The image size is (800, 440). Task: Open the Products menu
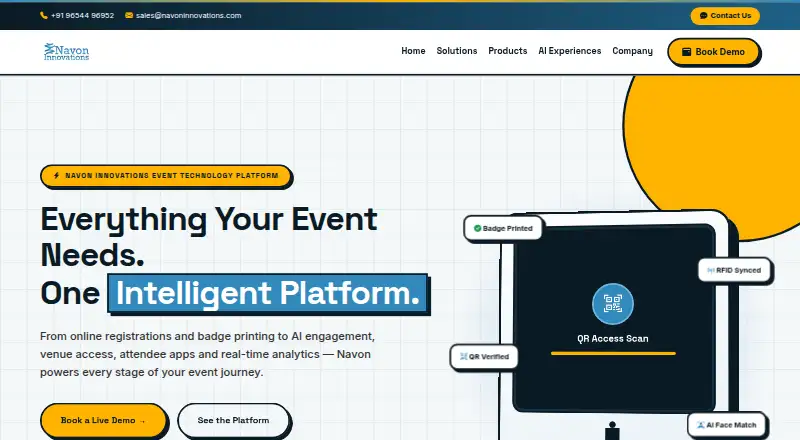[508, 51]
